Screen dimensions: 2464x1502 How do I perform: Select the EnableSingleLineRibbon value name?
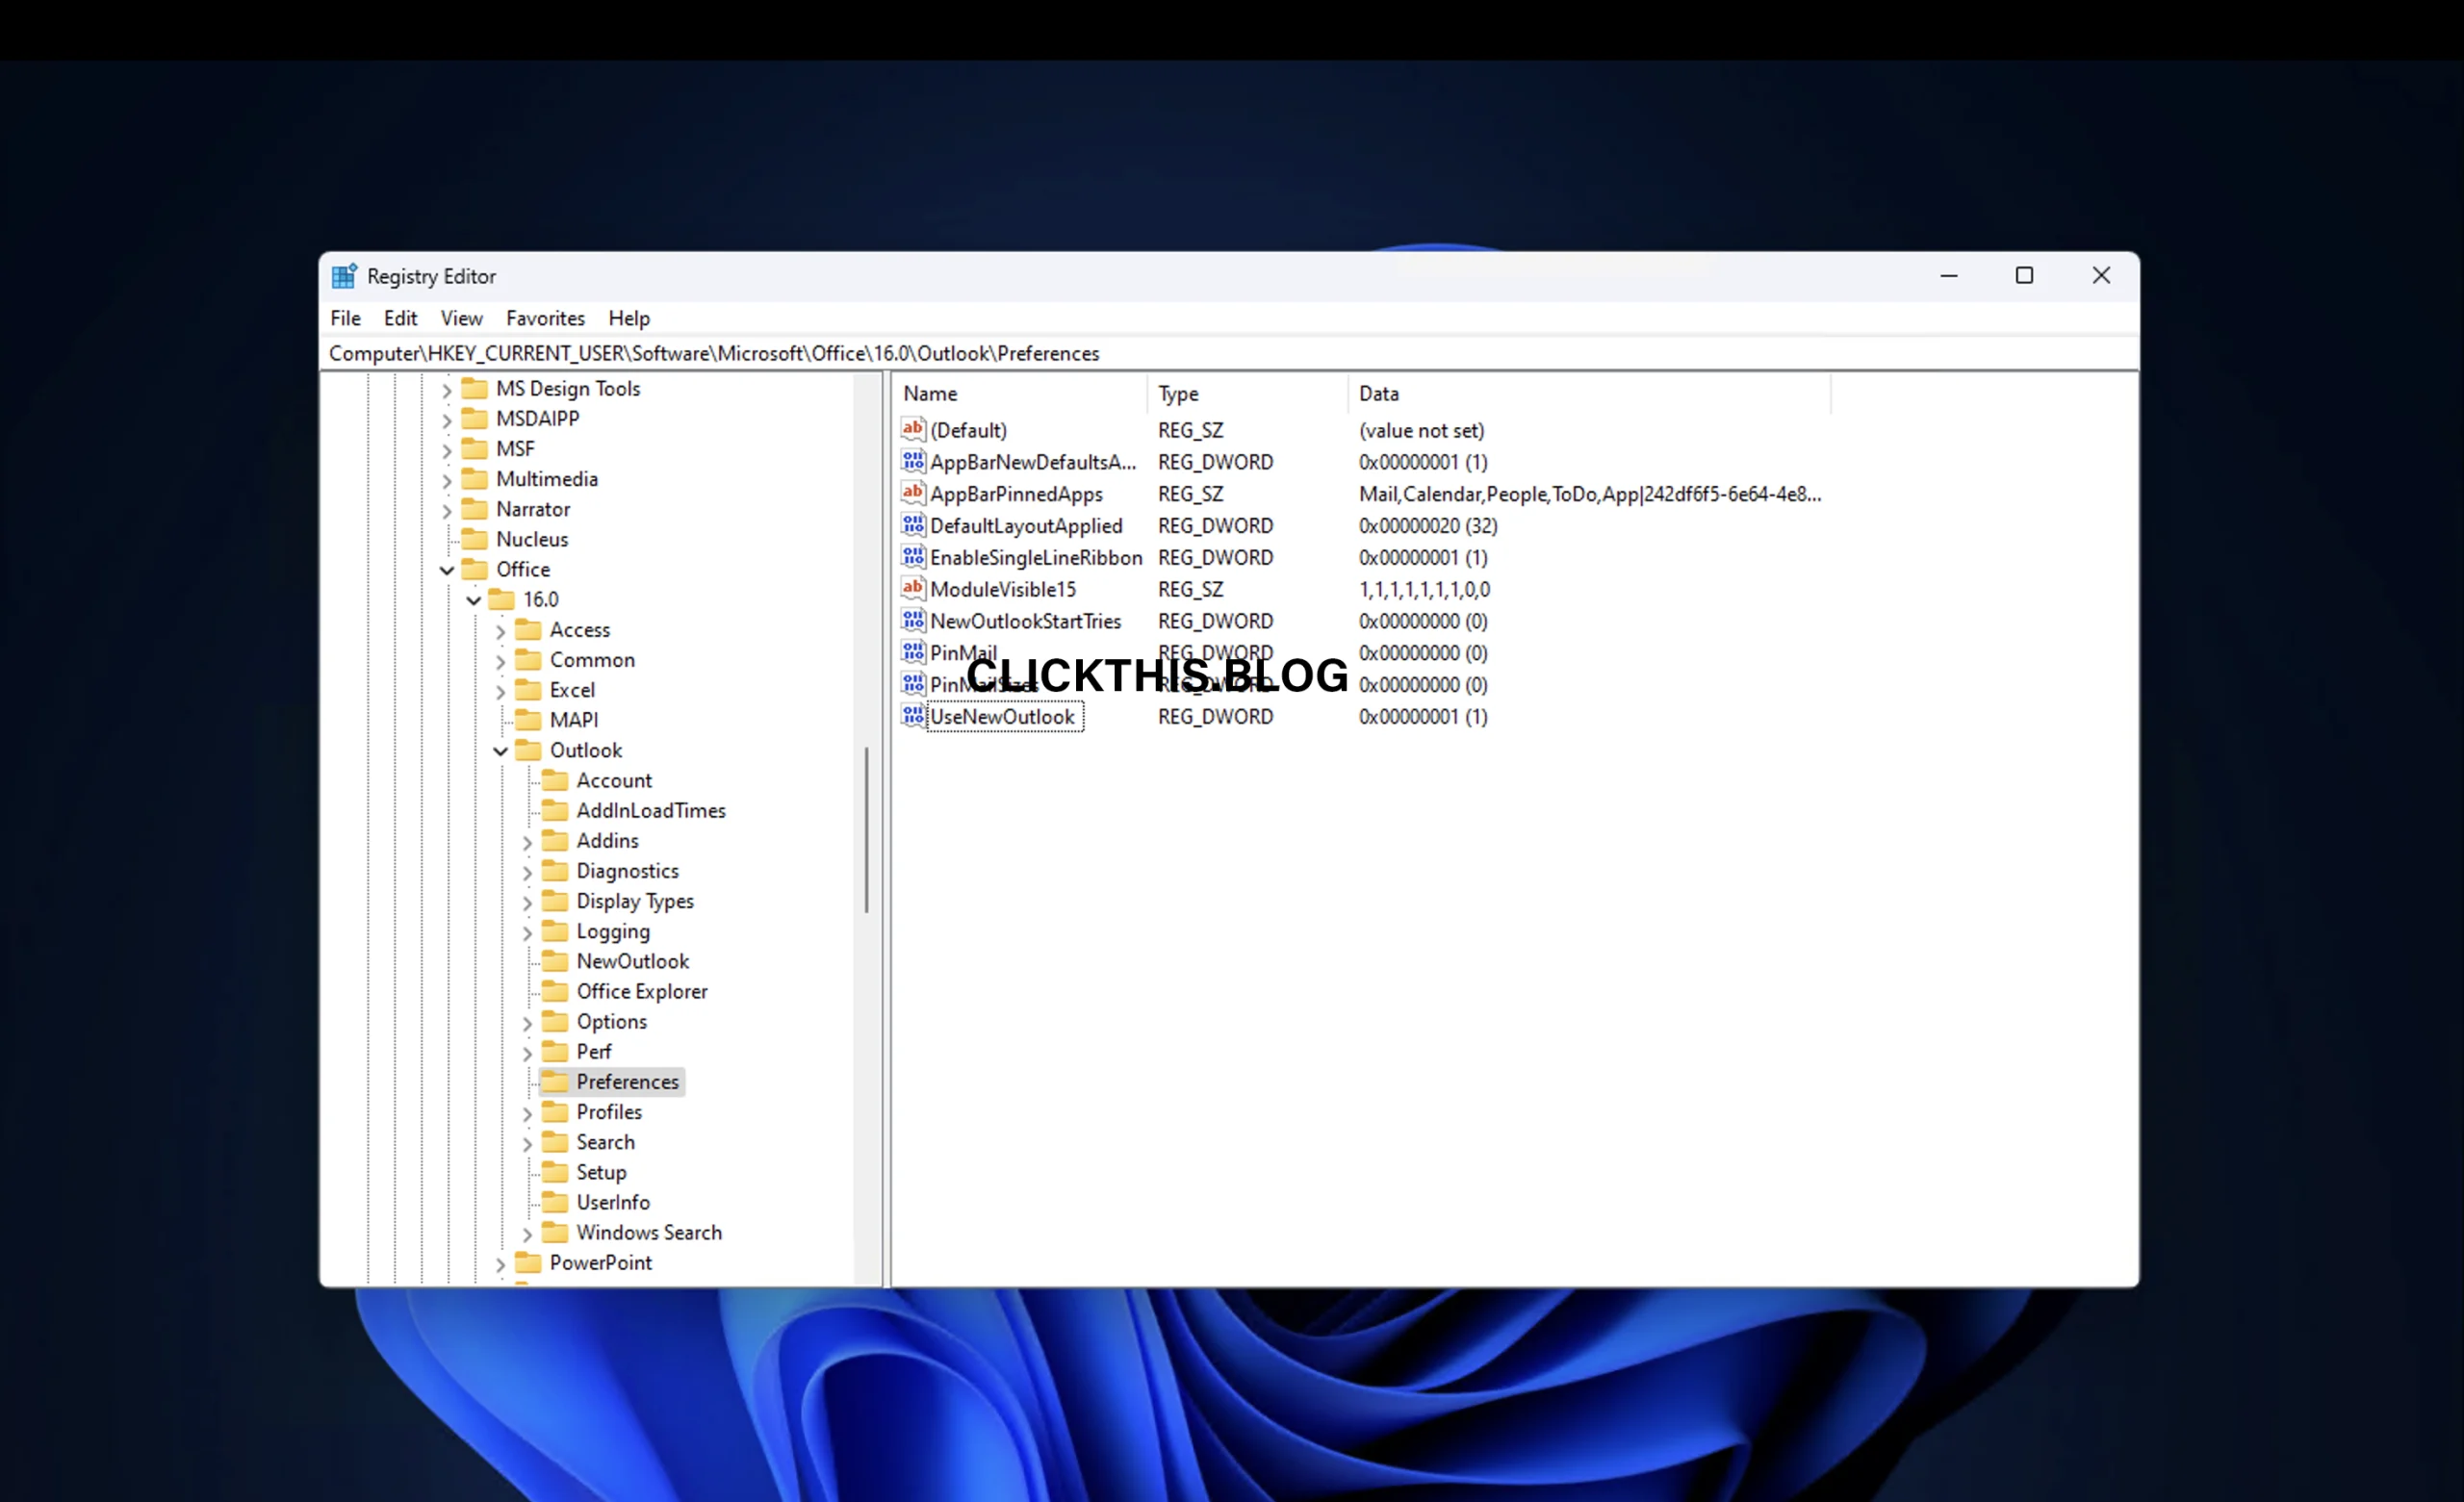[1036, 557]
